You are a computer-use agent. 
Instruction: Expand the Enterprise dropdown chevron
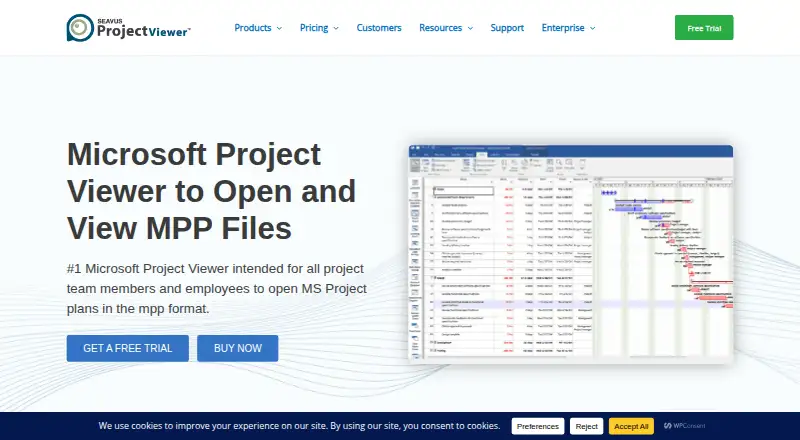pos(592,29)
